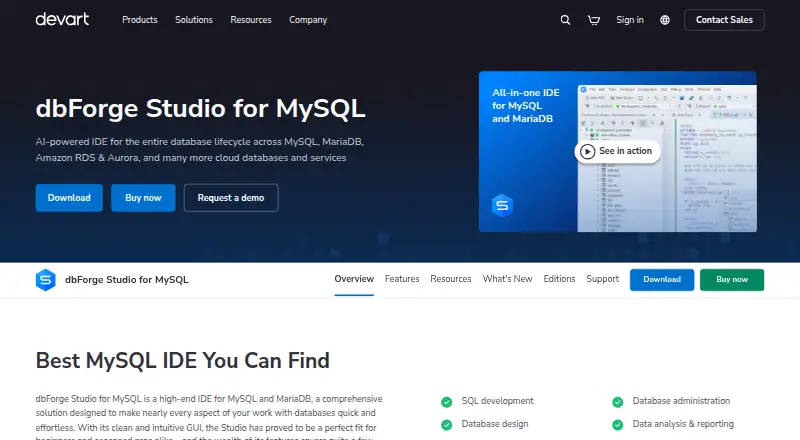Click 'Best MySQL IDE You Can Find' heading
Screen dimensions: 800x440
click(183, 361)
